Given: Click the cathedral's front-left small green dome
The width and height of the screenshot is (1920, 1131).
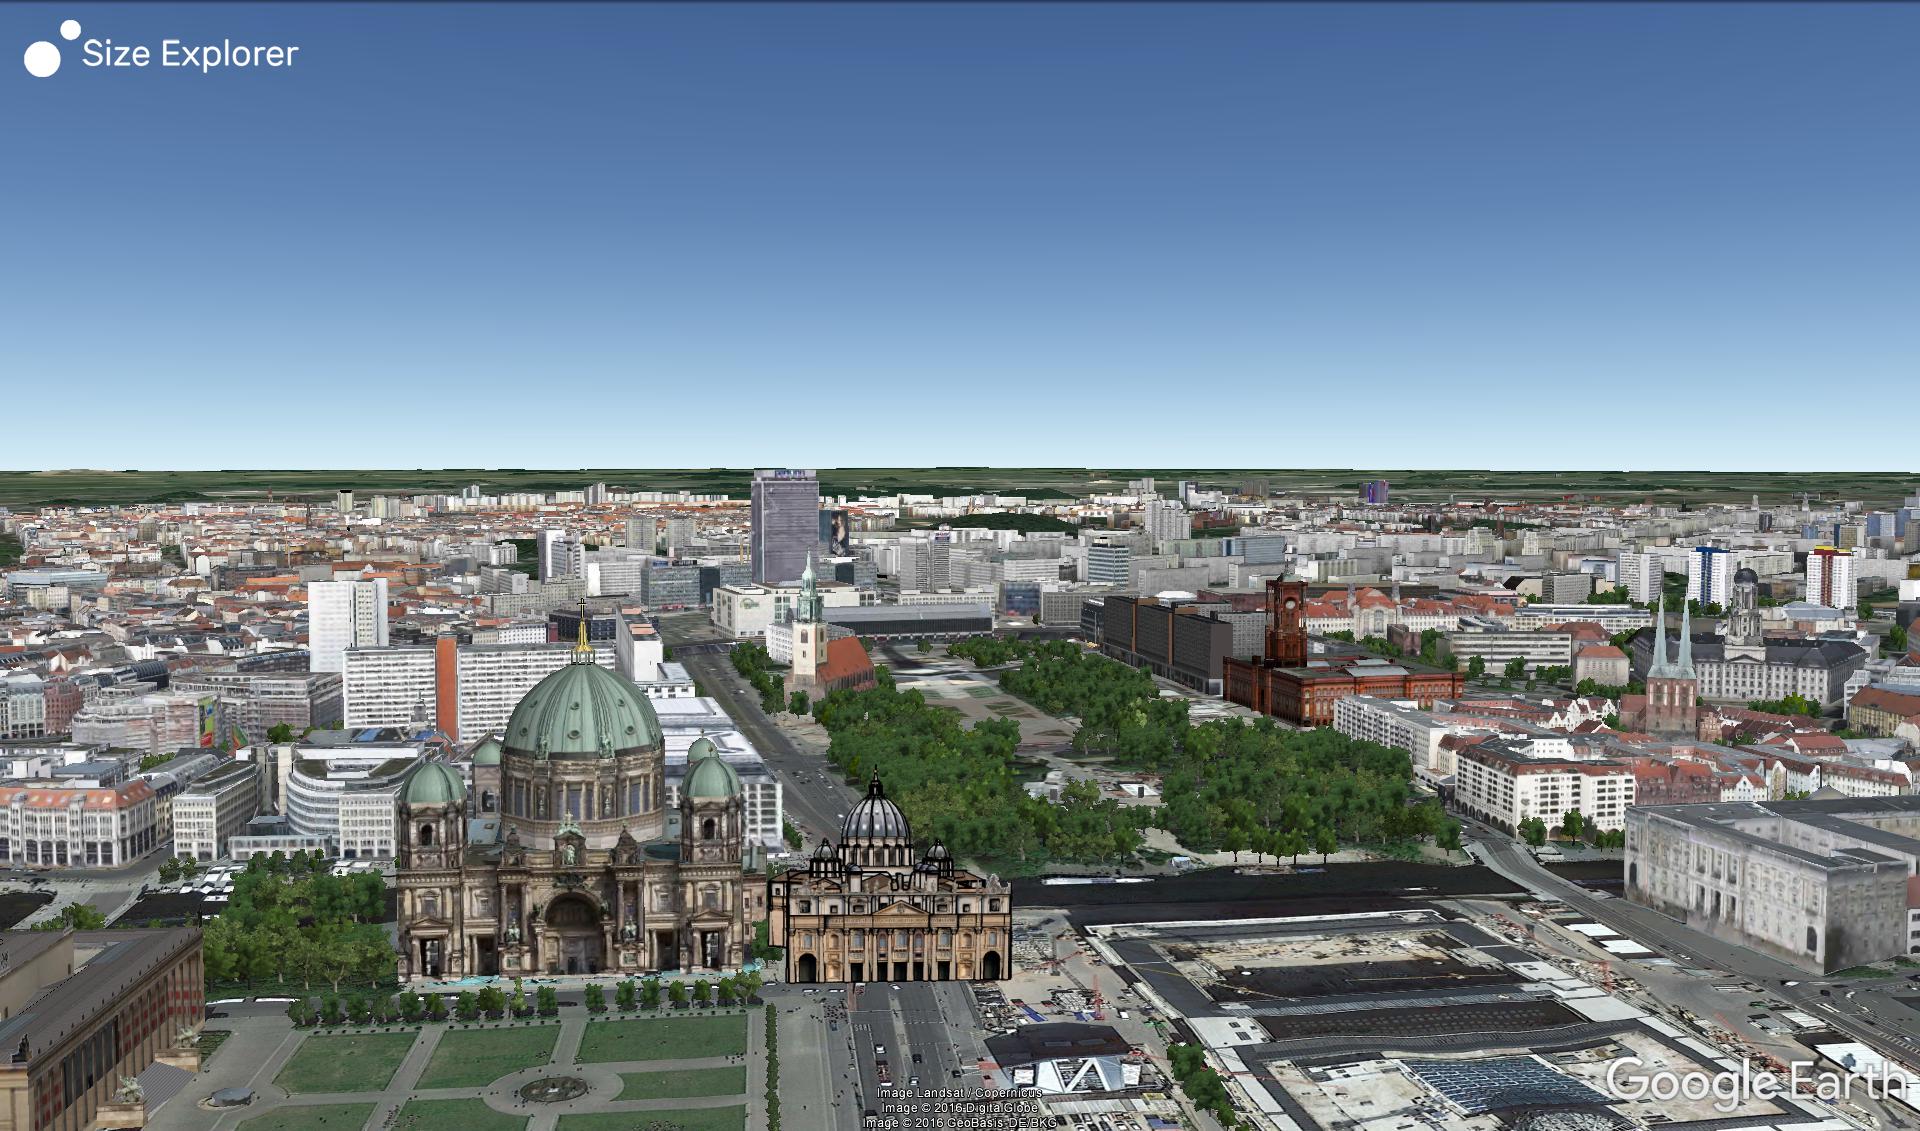Looking at the screenshot, I should click(432, 785).
